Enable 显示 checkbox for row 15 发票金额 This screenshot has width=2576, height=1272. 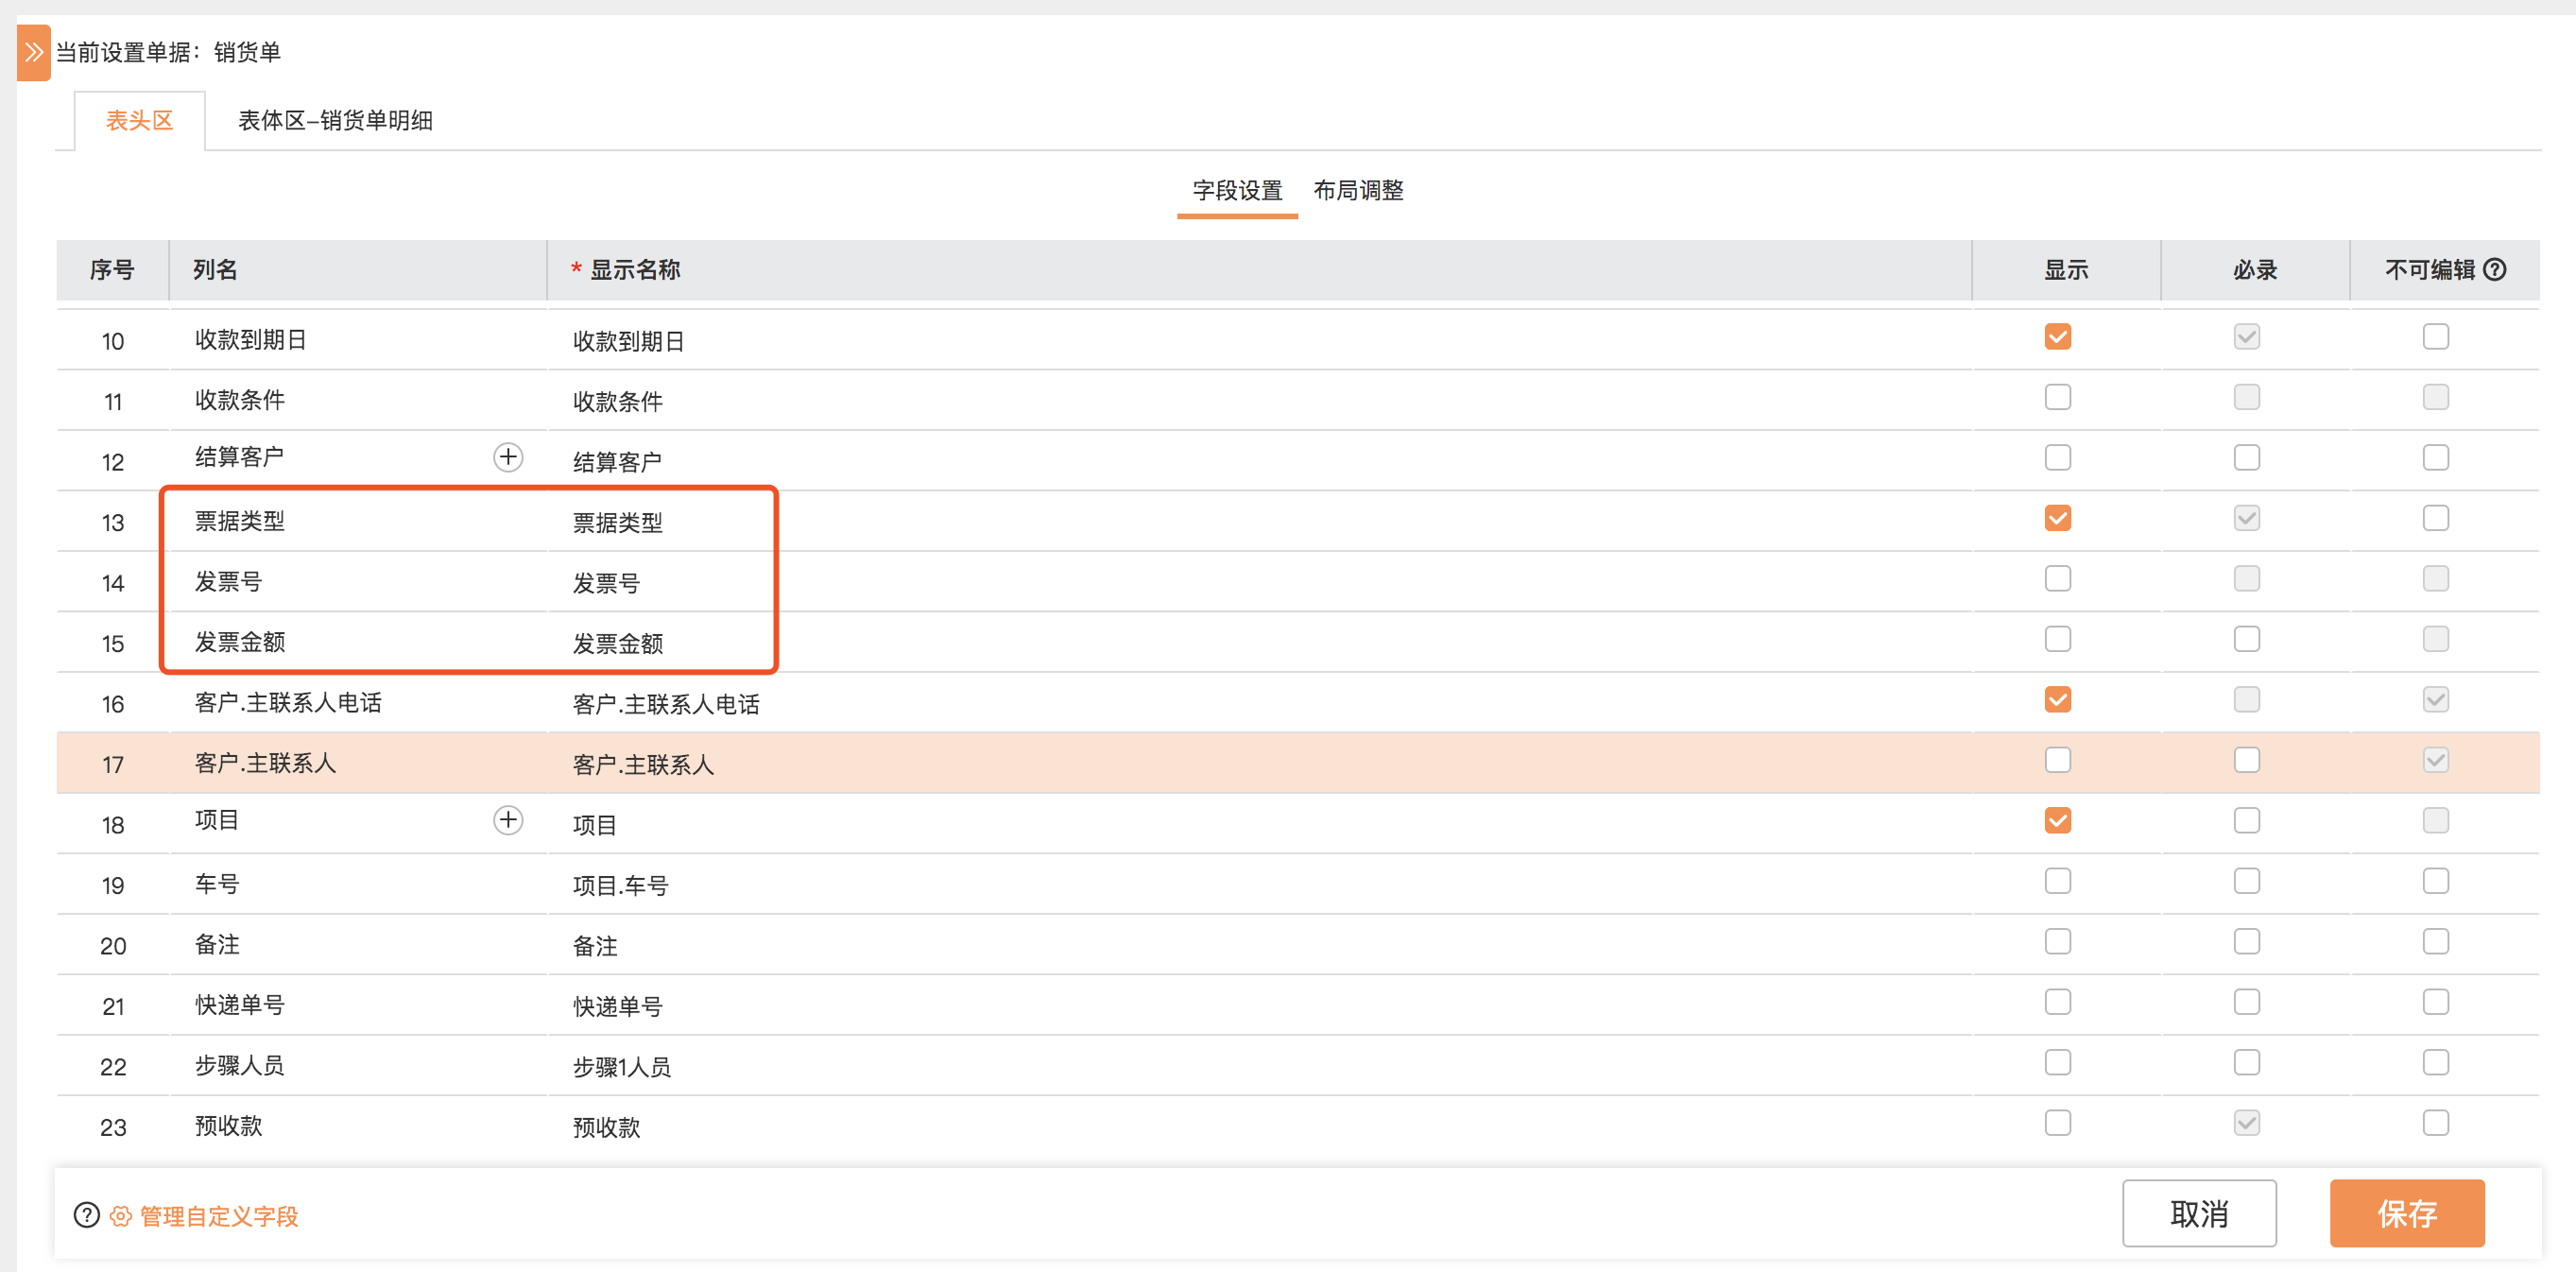pos(2058,639)
